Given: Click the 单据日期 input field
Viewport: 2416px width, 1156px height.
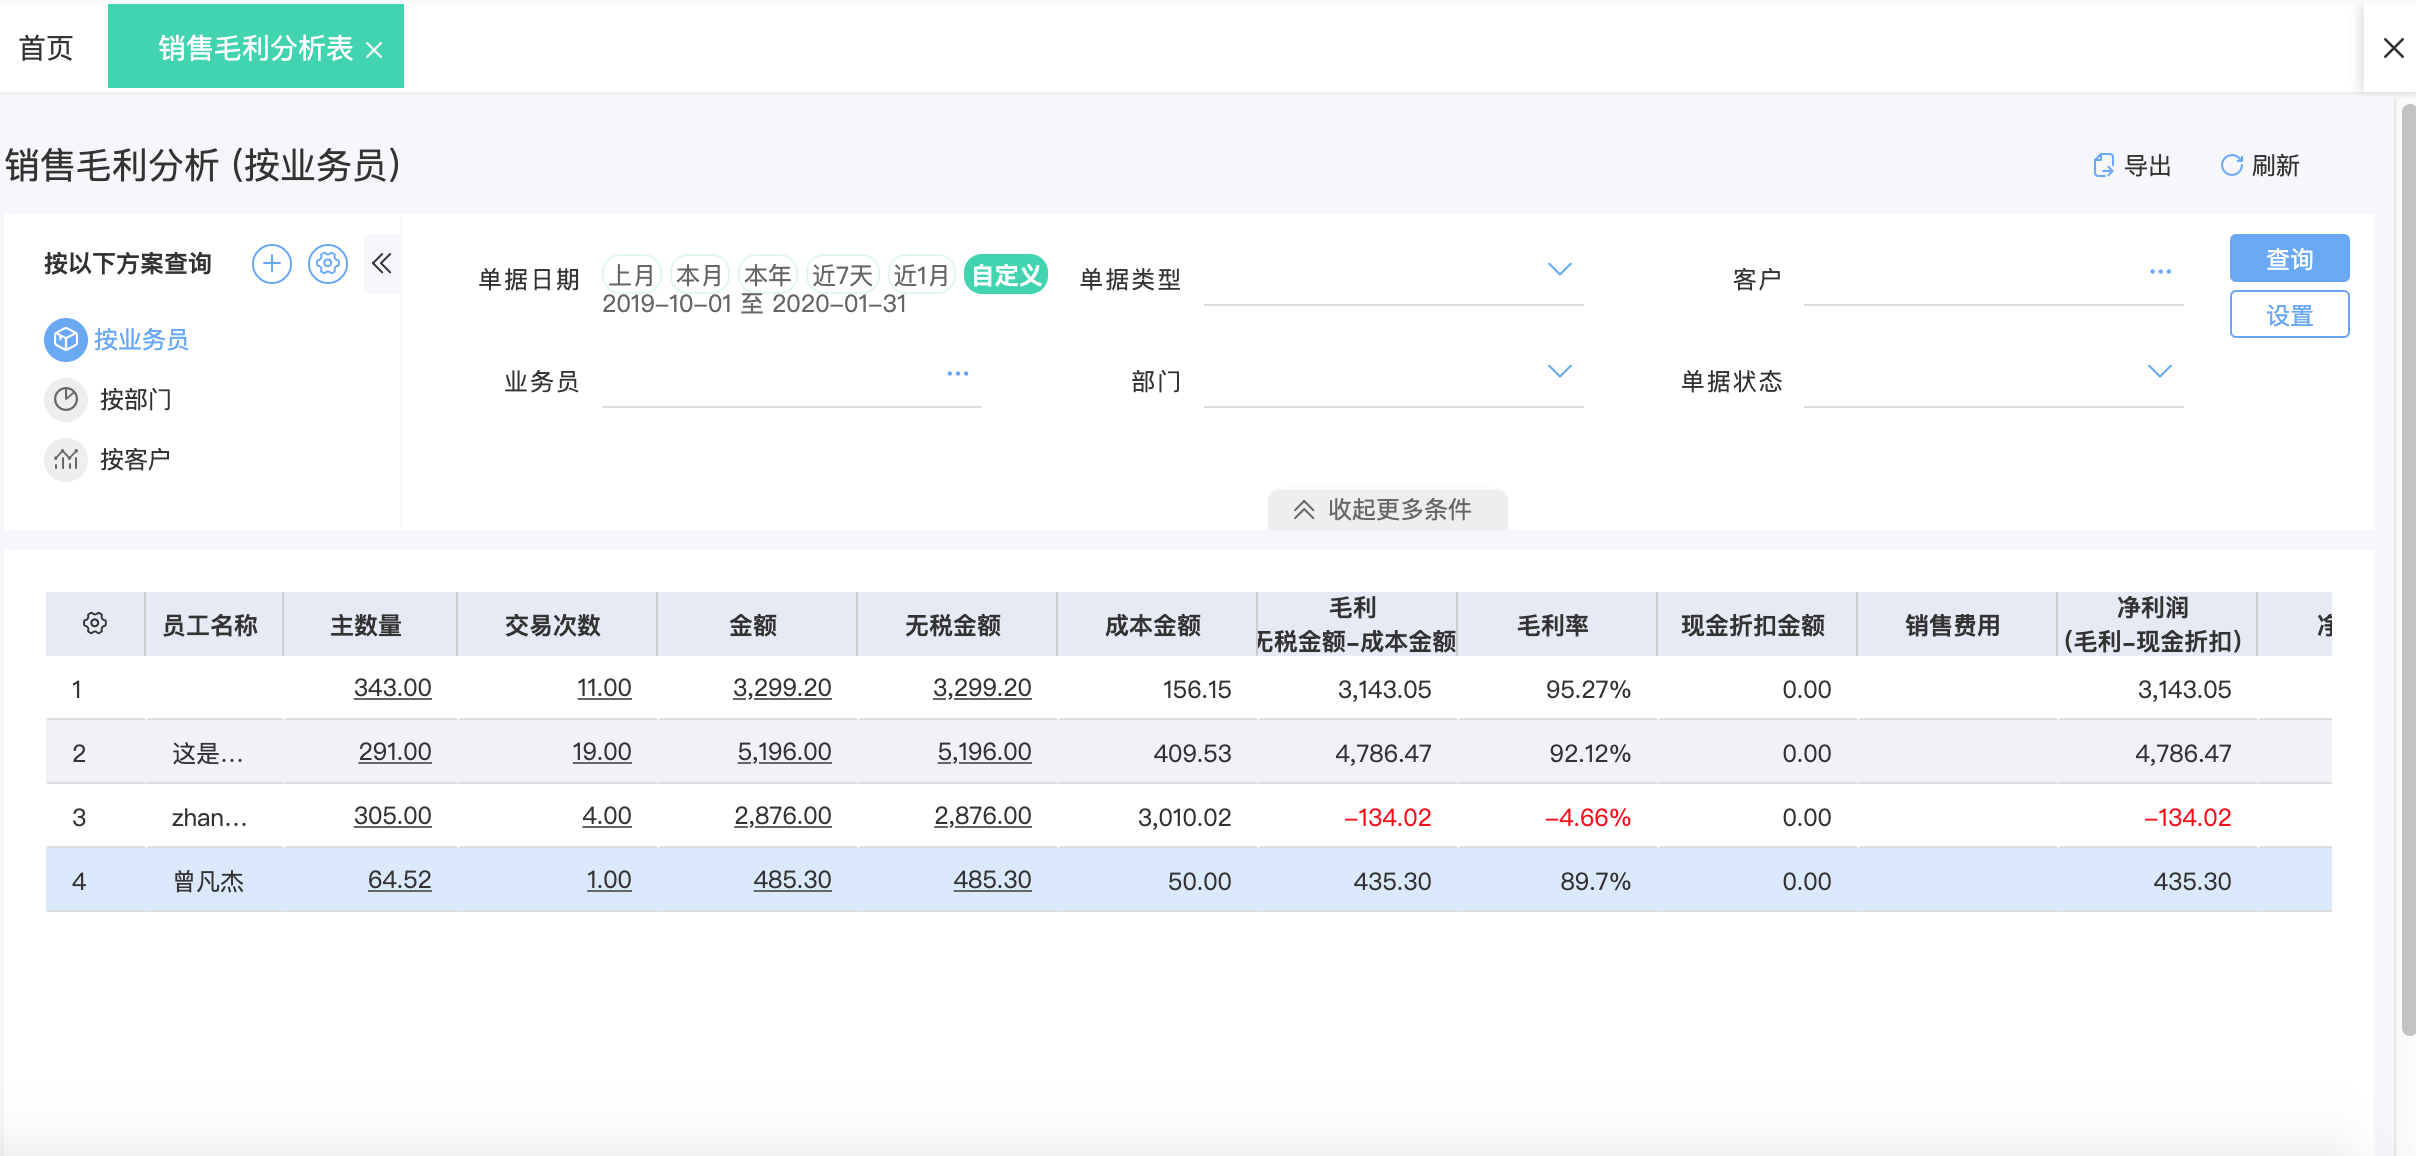Looking at the screenshot, I should coord(755,302).
